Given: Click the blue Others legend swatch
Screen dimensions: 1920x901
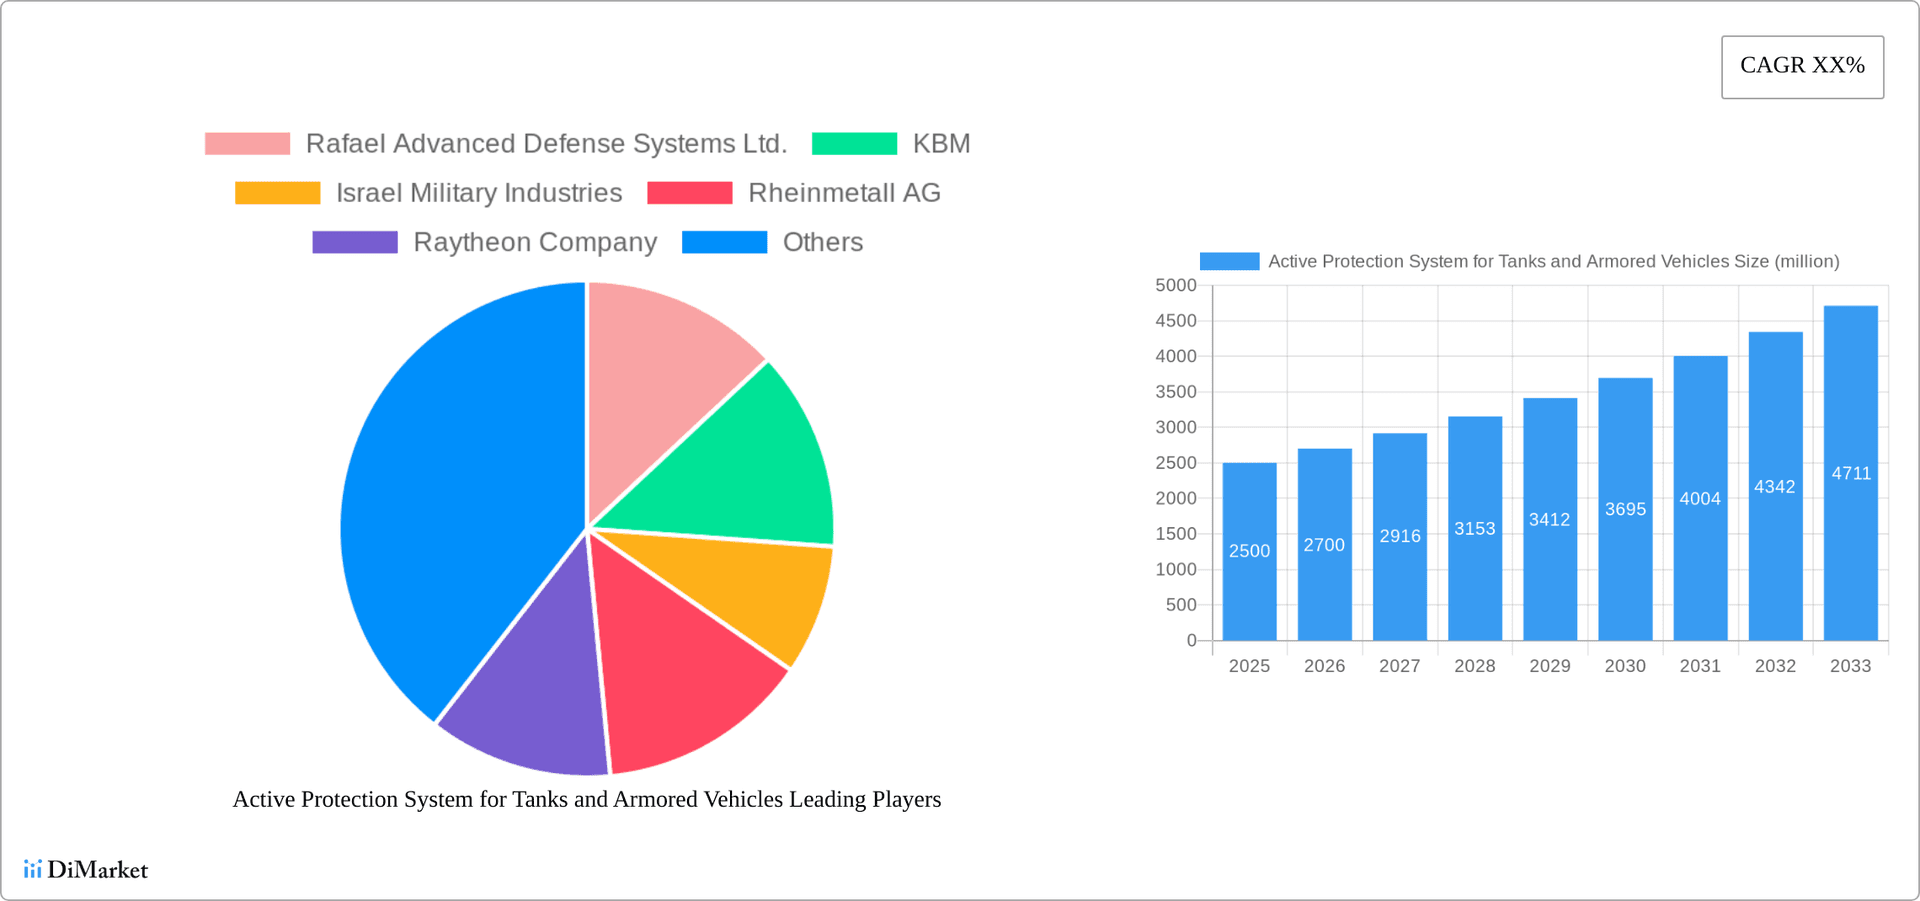Looking at the screenshot, I should [x=724, y=241].
